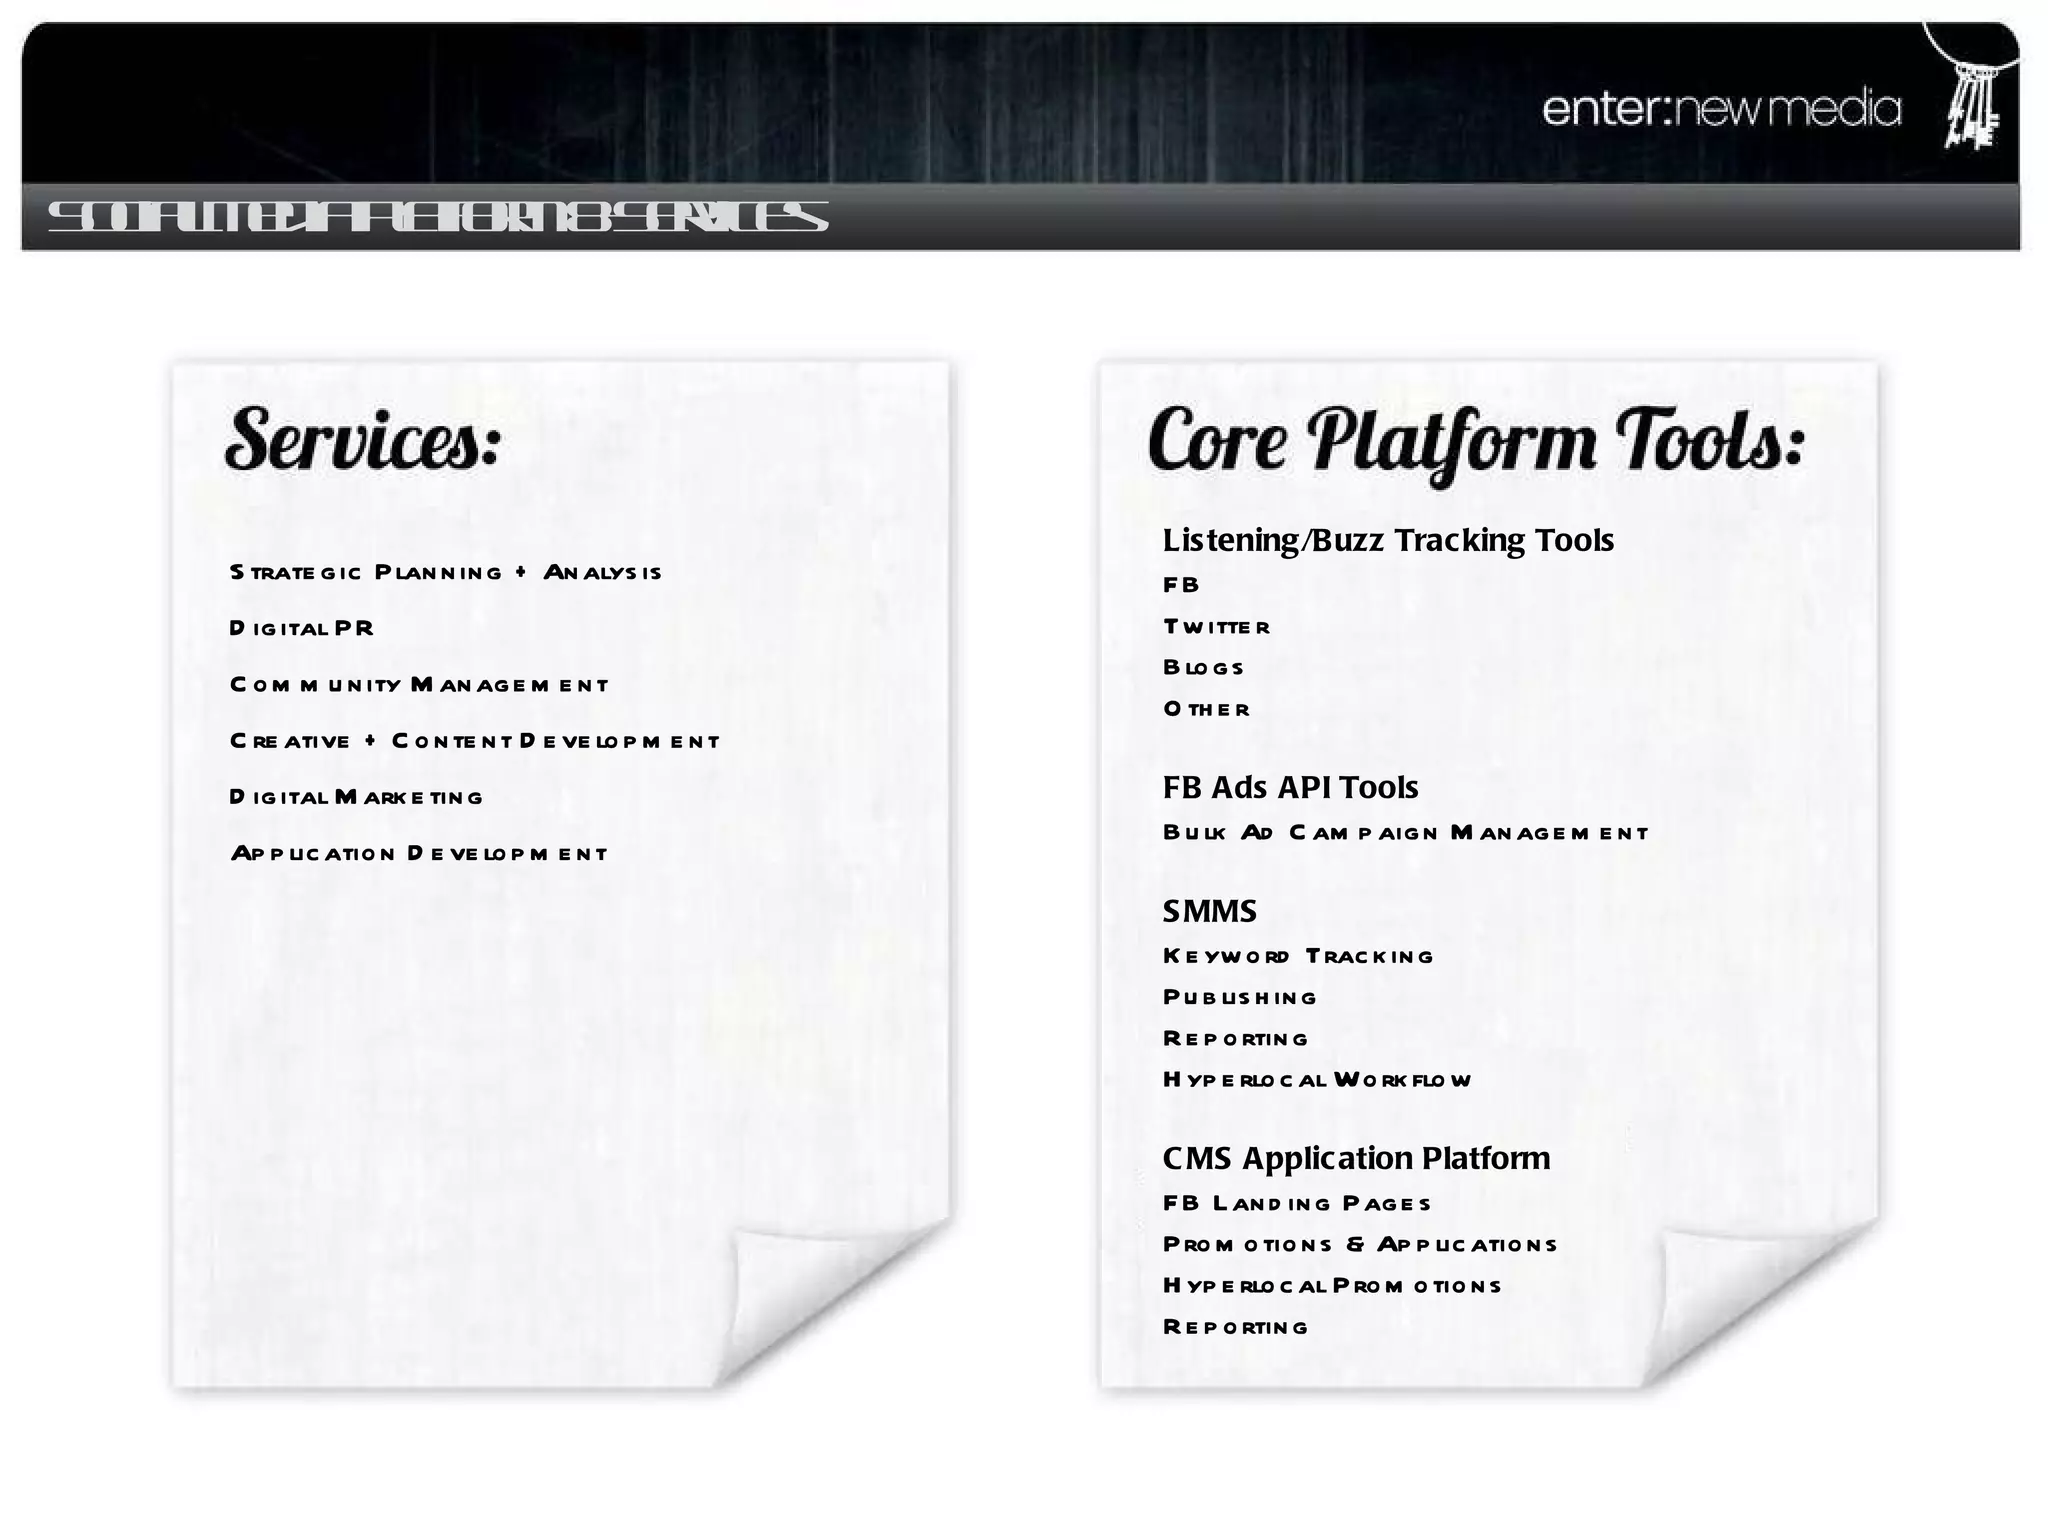Select Community Management
This screenshot has width=2048, height=1536.
(x=420, y=684)
